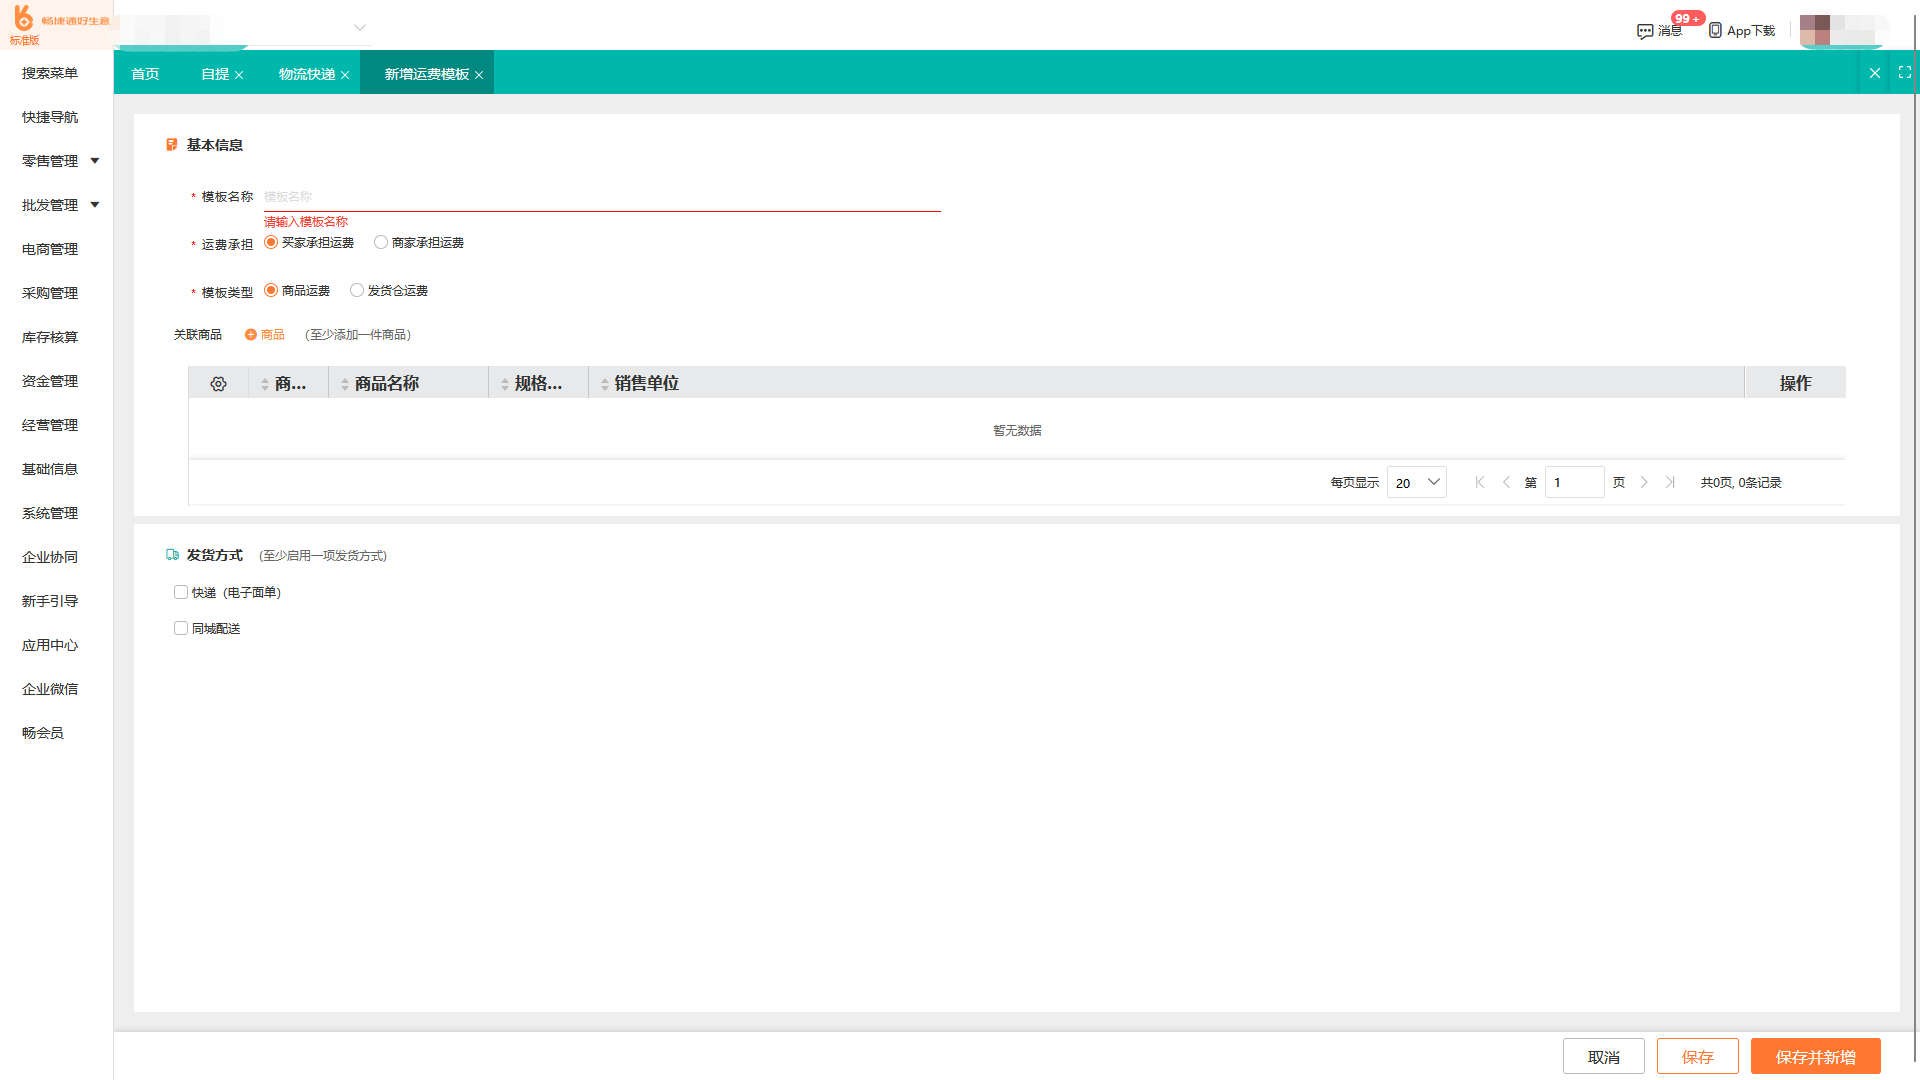1920x1080 pixels.
Task: Open 每页显示 20 records dropdown
Action: point(1418,481)
